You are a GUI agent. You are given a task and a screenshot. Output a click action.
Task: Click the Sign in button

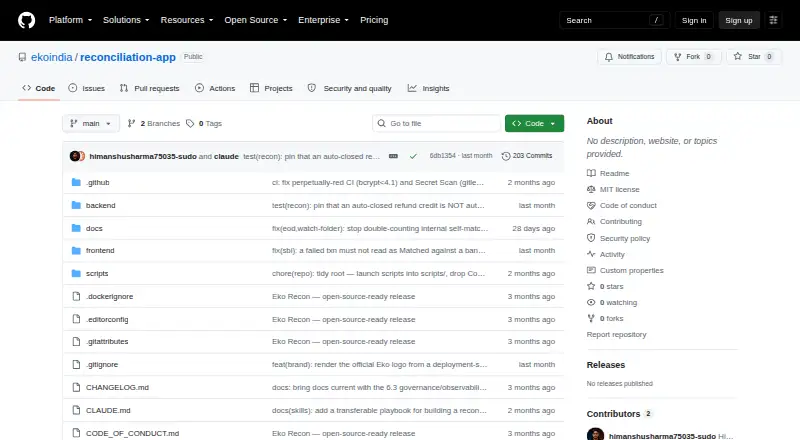(x=694, y=20)
